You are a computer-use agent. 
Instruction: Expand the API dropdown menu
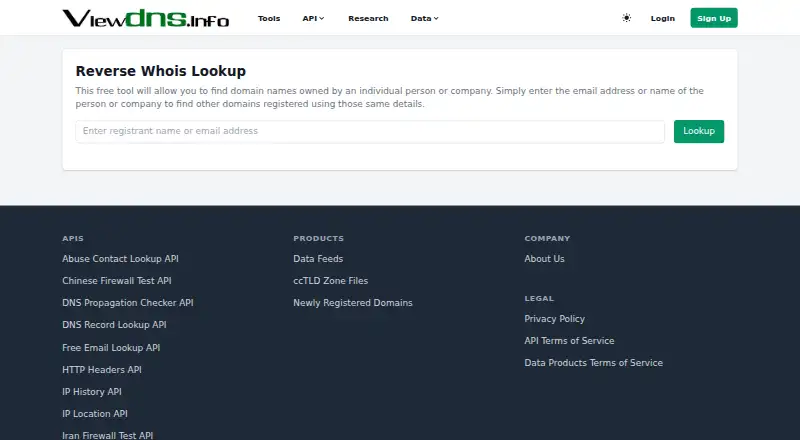[313, 18]
